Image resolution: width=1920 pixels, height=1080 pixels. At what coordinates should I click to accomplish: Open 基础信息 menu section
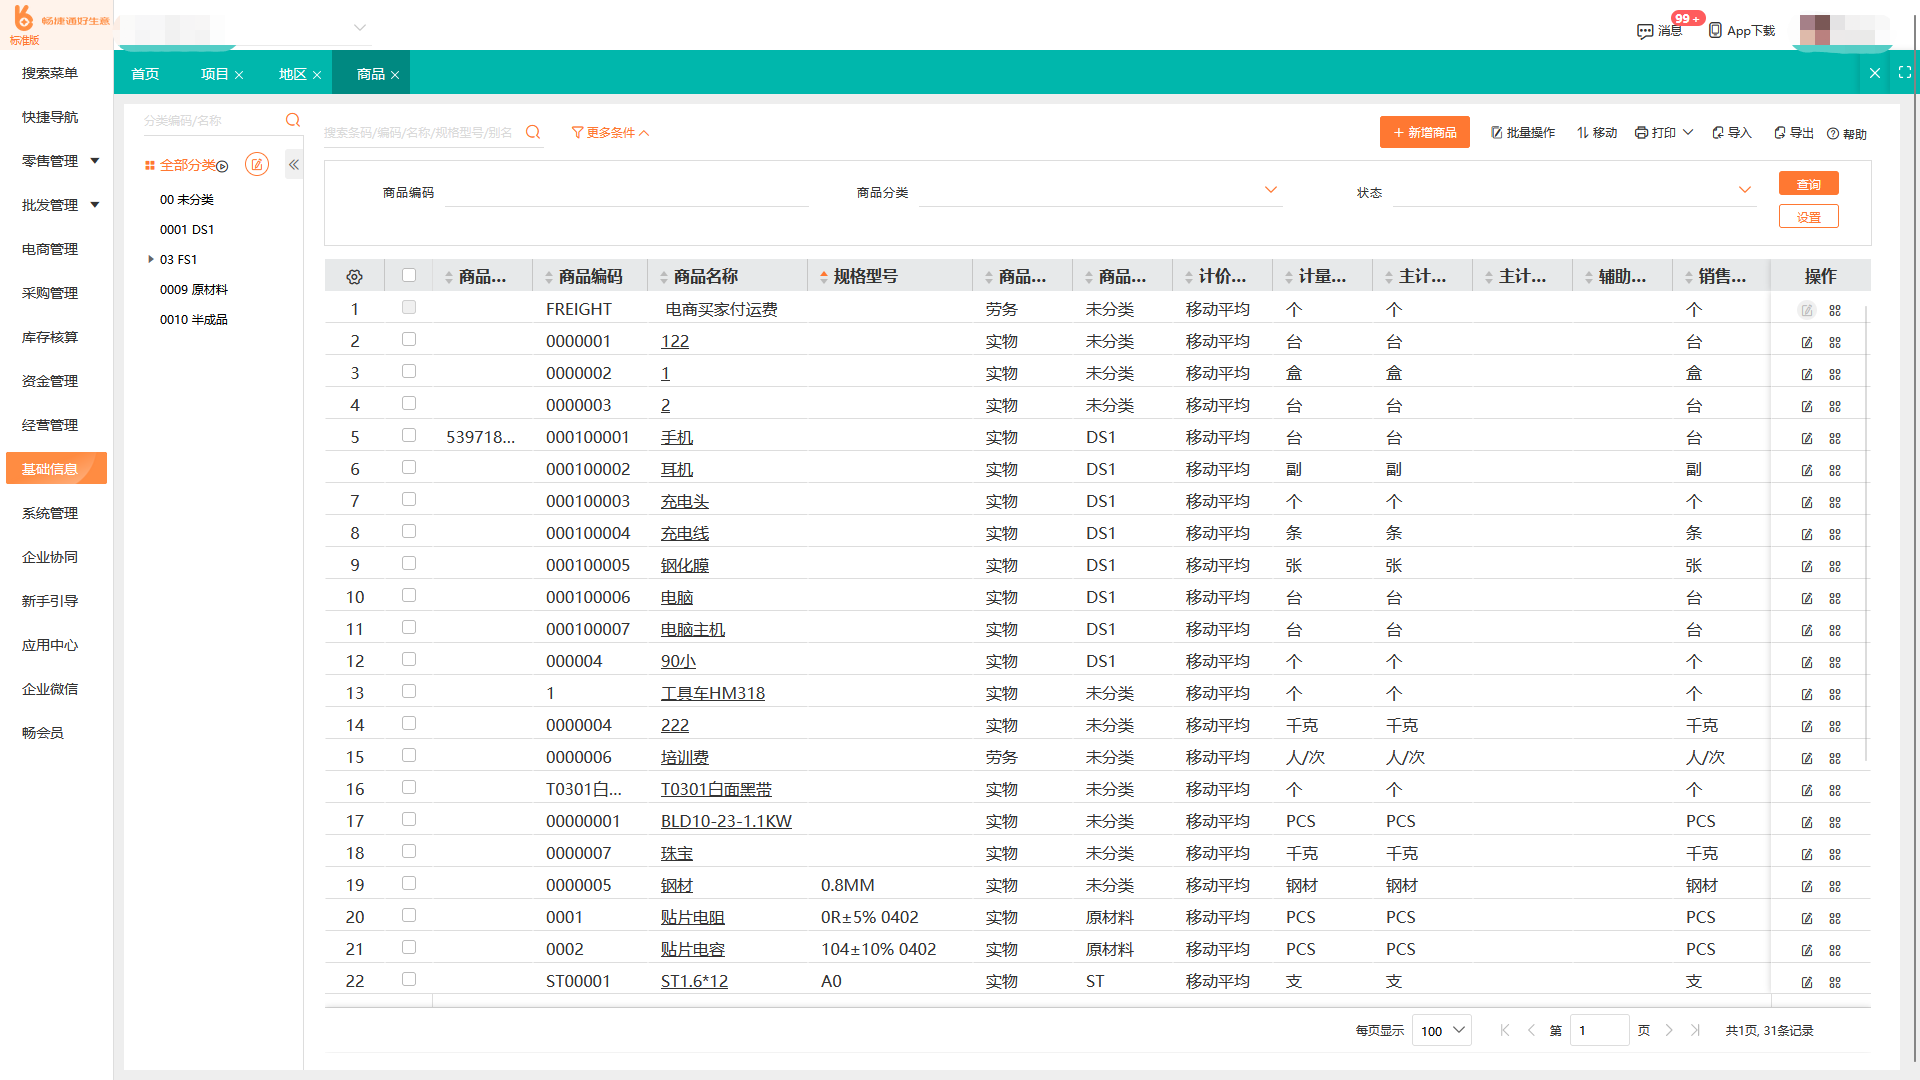click(54, 468)
